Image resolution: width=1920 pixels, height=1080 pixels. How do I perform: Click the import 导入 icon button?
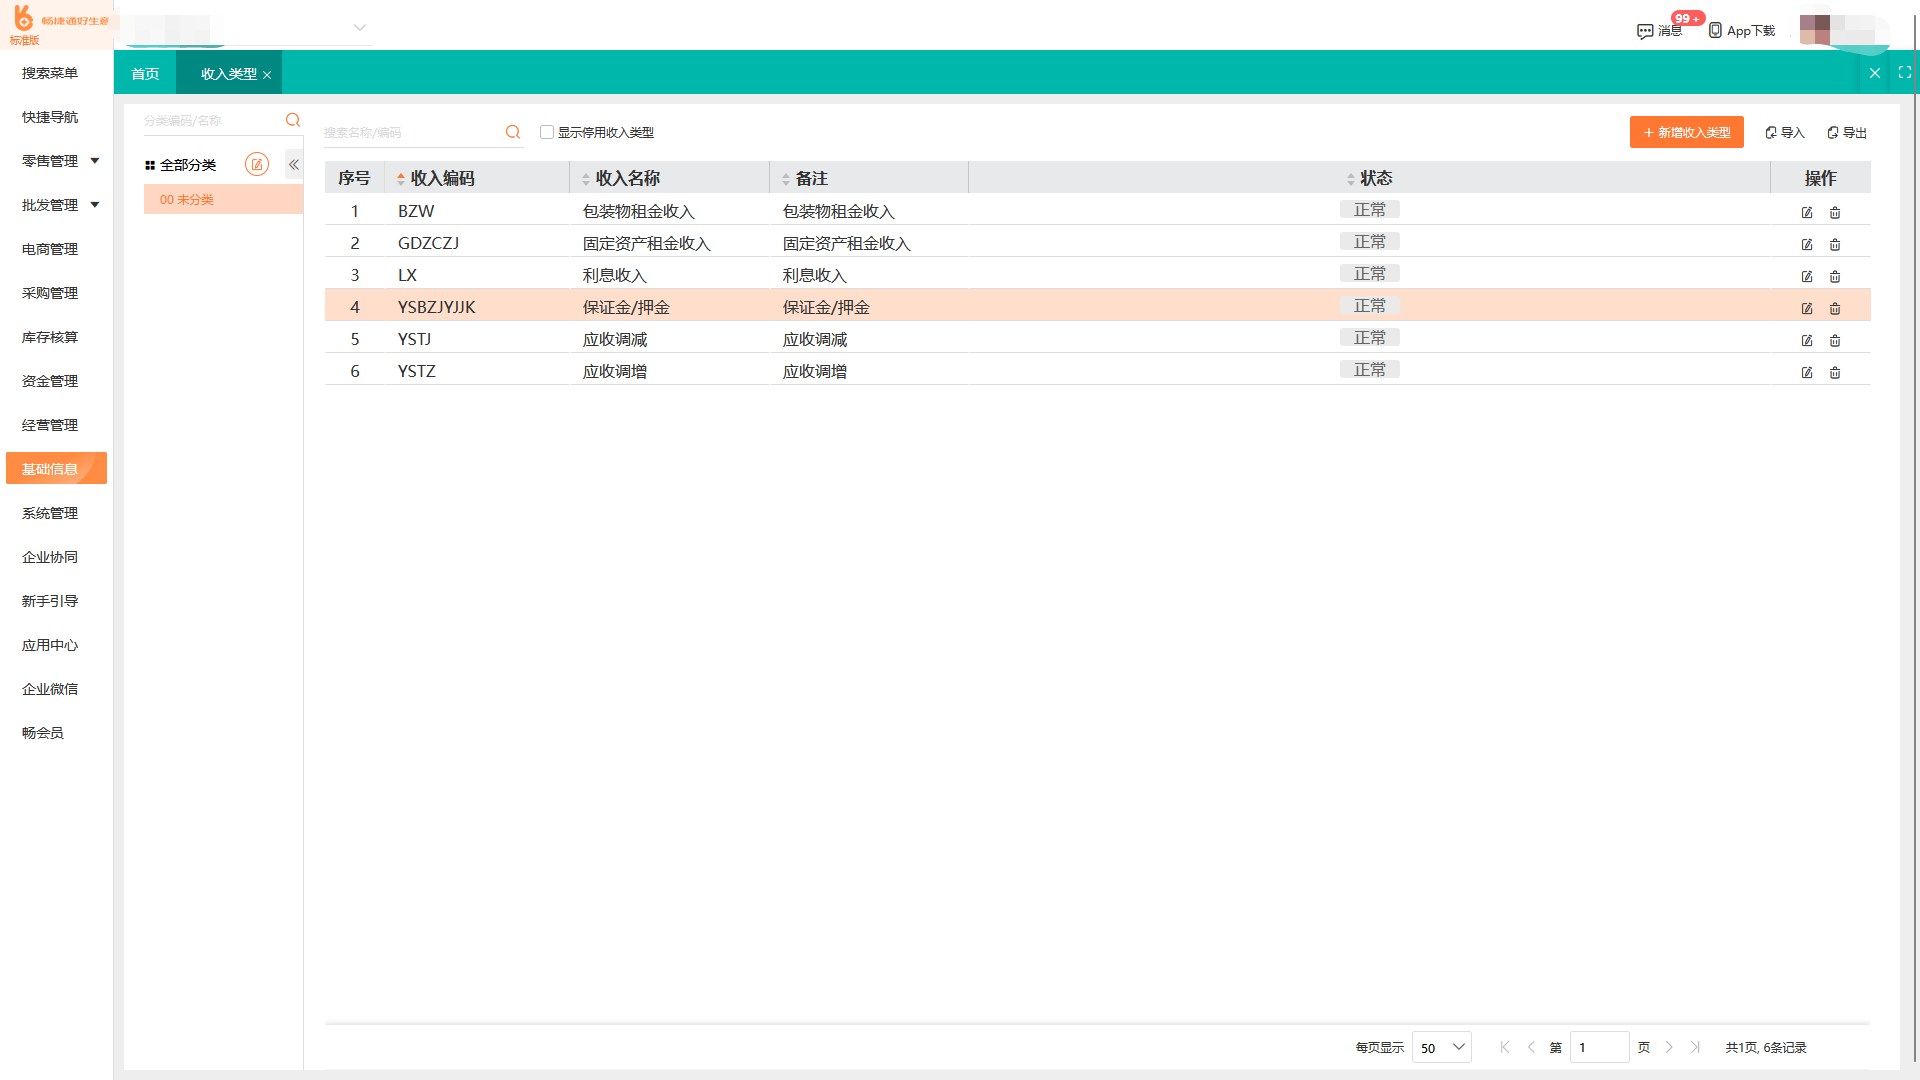pos(1785,131)
